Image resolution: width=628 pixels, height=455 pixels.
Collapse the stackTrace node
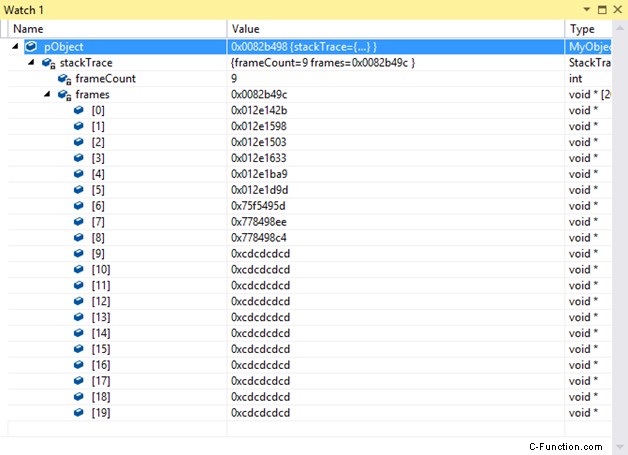(31, 62)
